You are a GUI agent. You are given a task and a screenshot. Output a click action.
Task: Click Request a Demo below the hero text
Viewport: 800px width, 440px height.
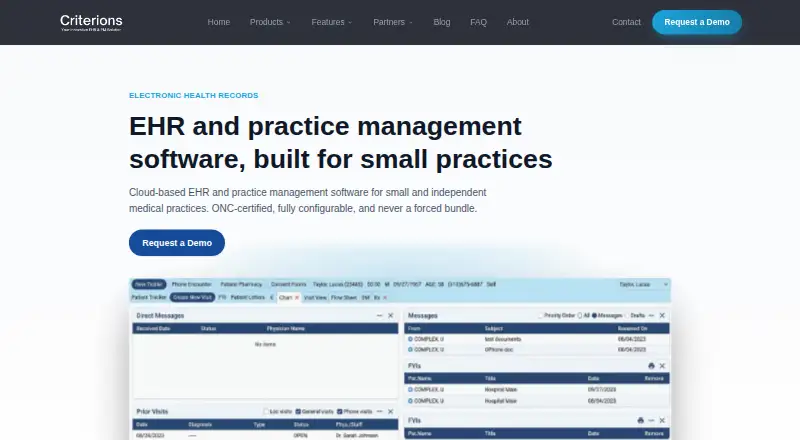point(177,243)
